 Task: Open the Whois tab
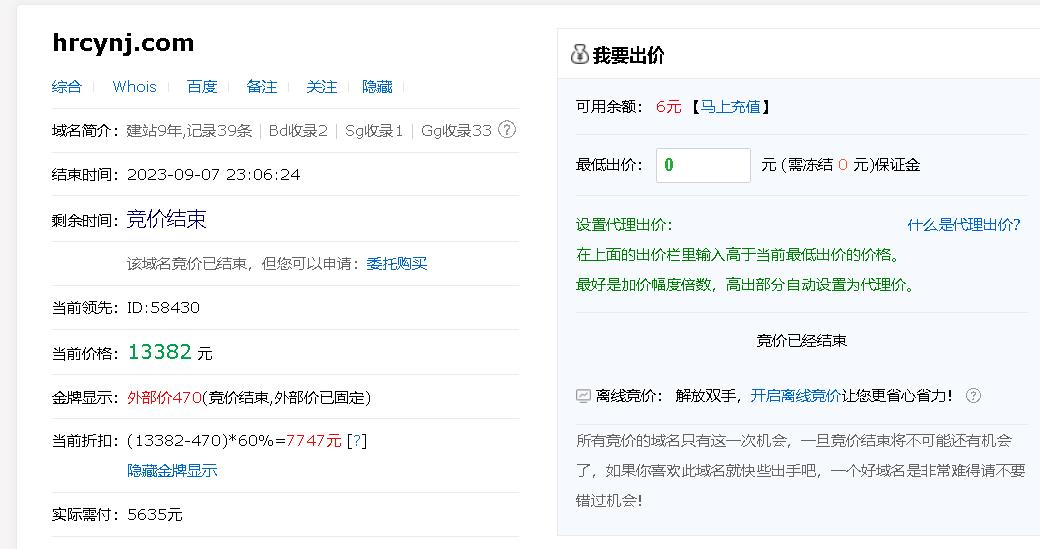pos(134,87)
